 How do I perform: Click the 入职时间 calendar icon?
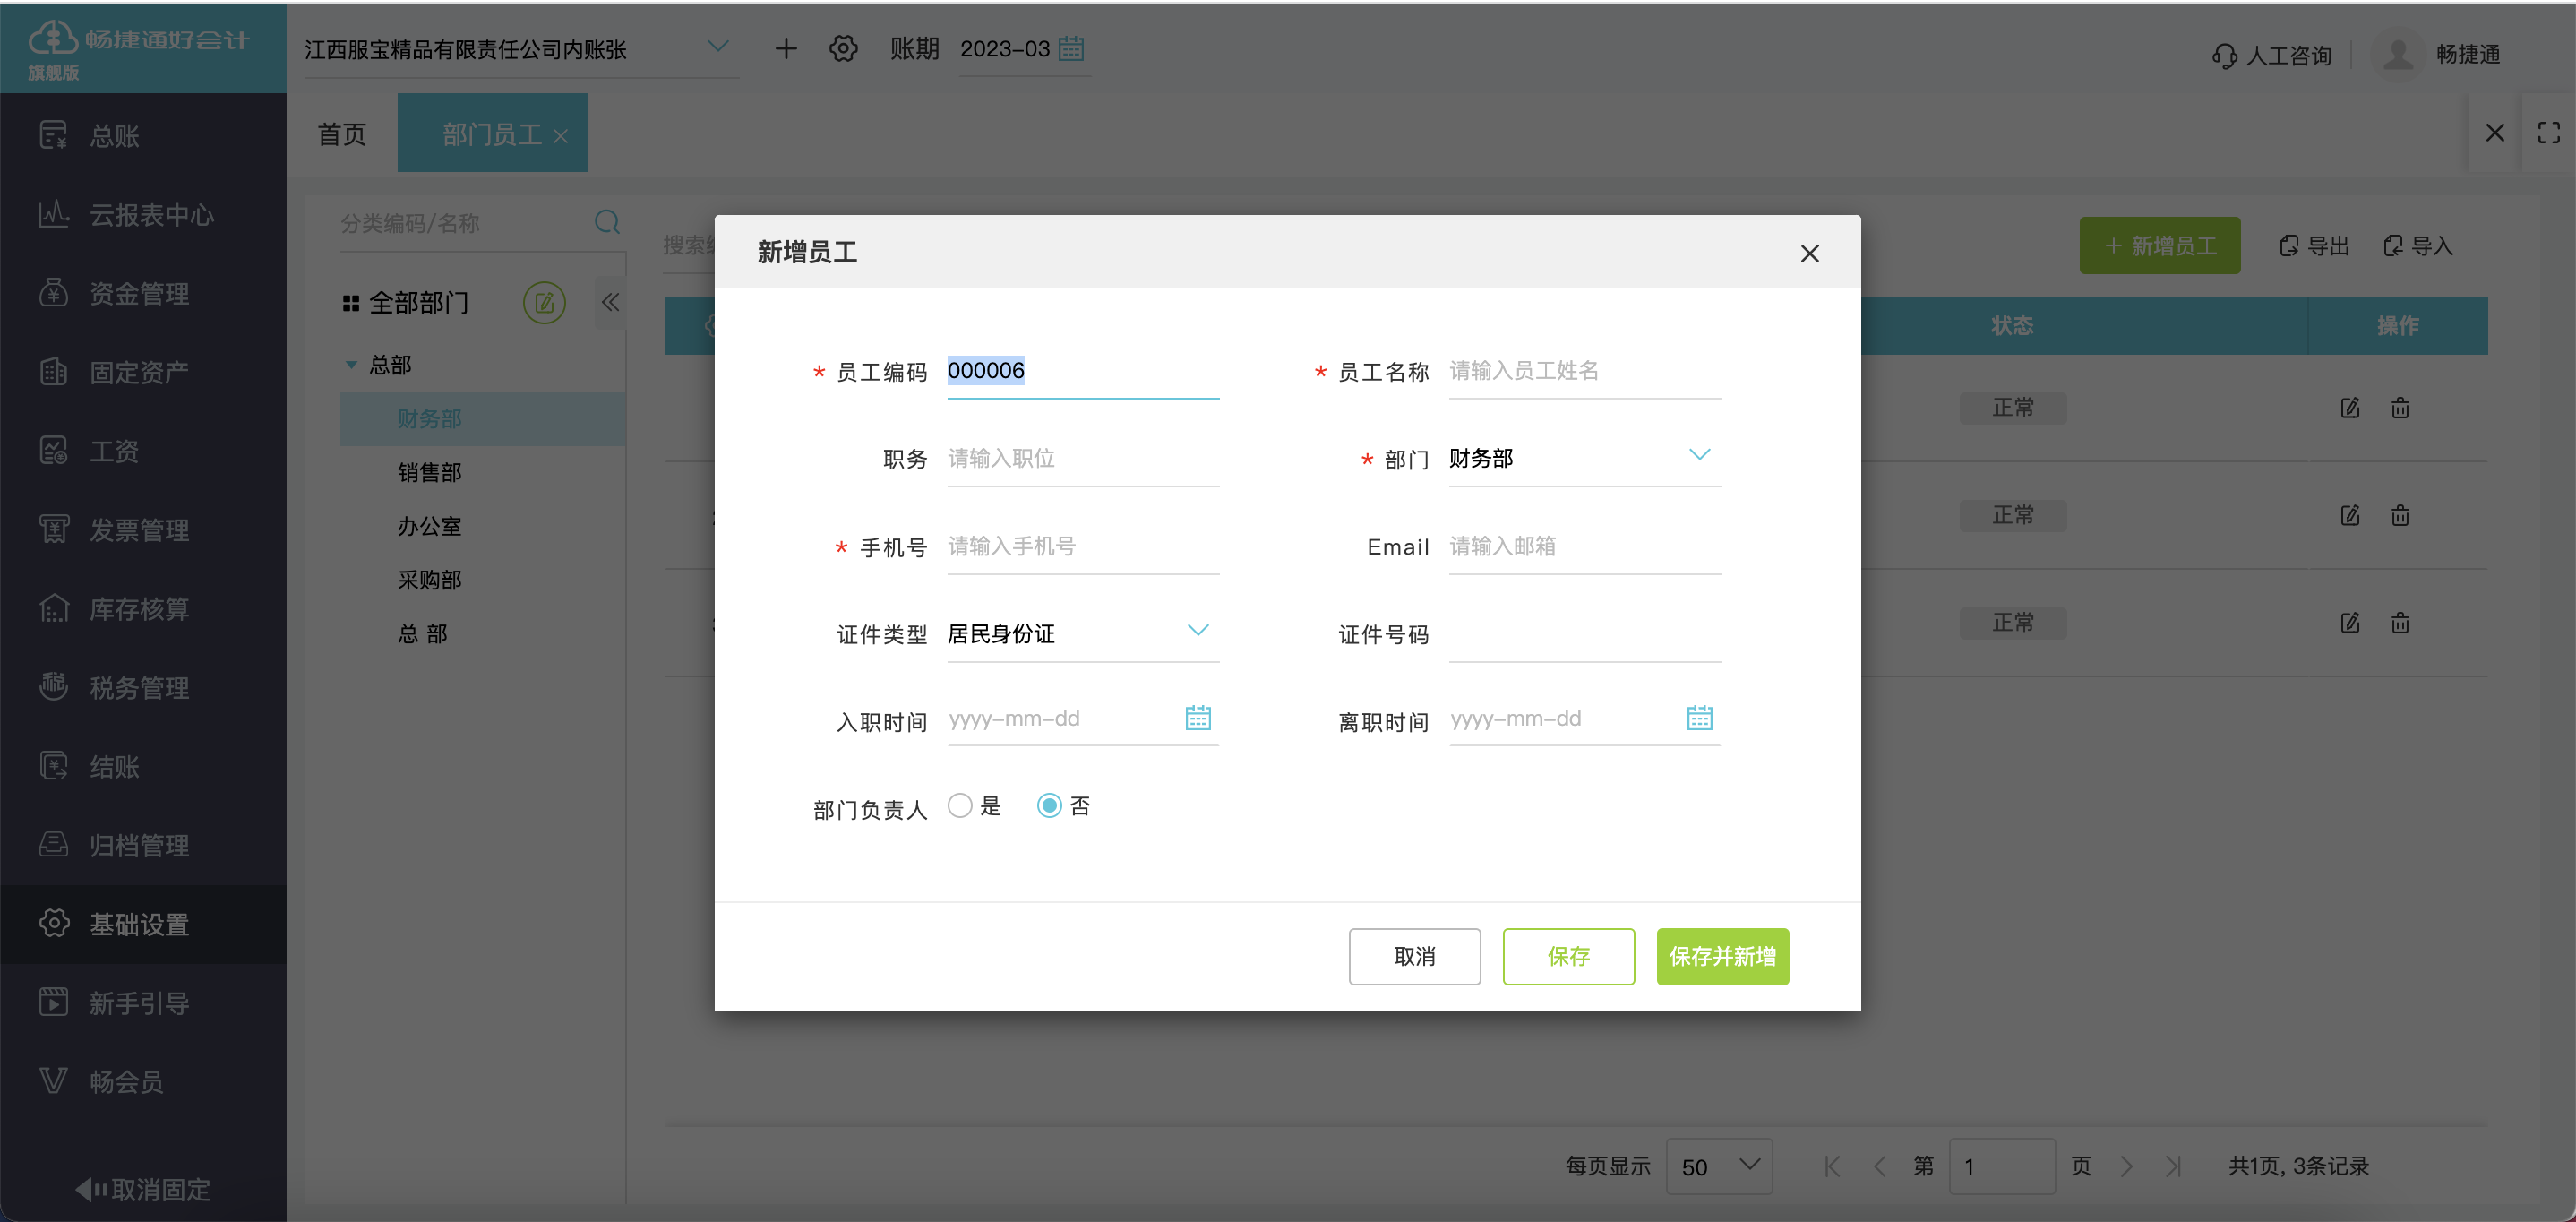[x=1201, y=718]
